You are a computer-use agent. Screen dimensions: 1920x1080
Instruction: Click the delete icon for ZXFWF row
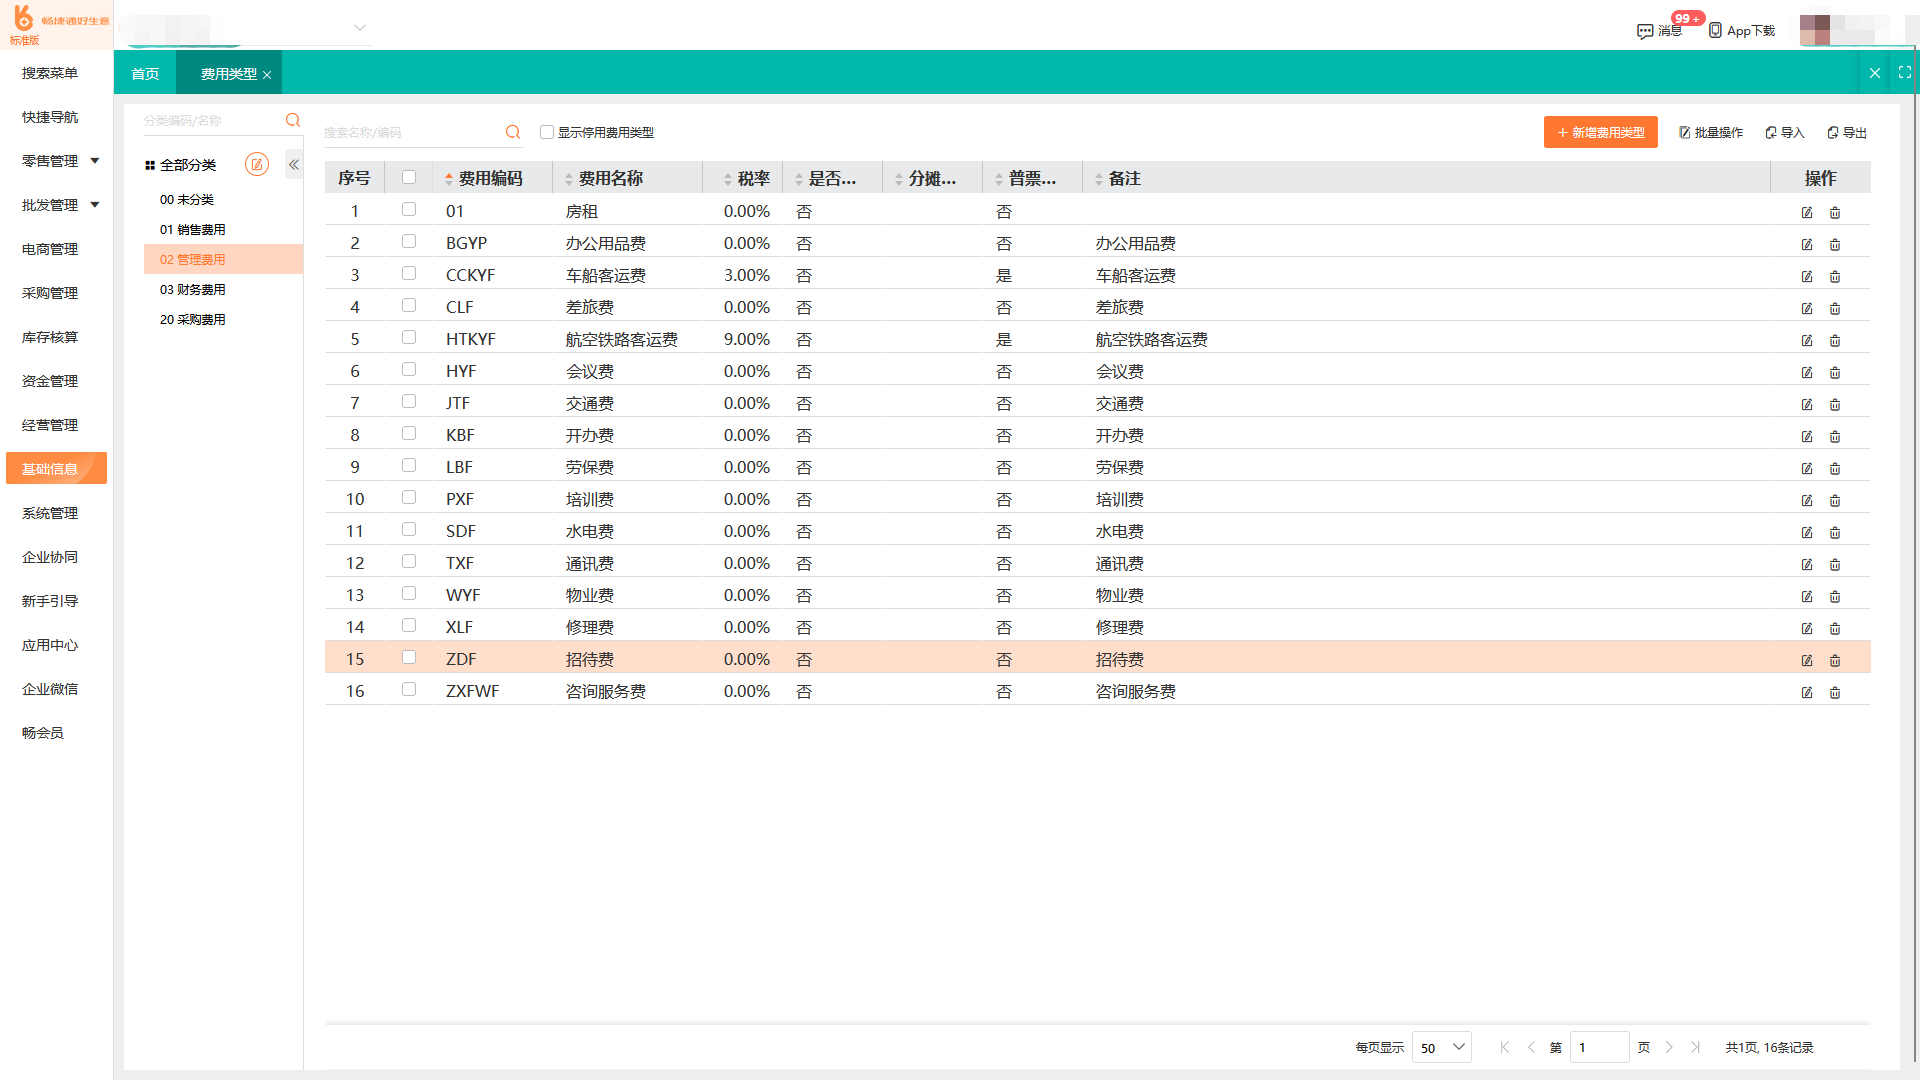point(1834,690)
